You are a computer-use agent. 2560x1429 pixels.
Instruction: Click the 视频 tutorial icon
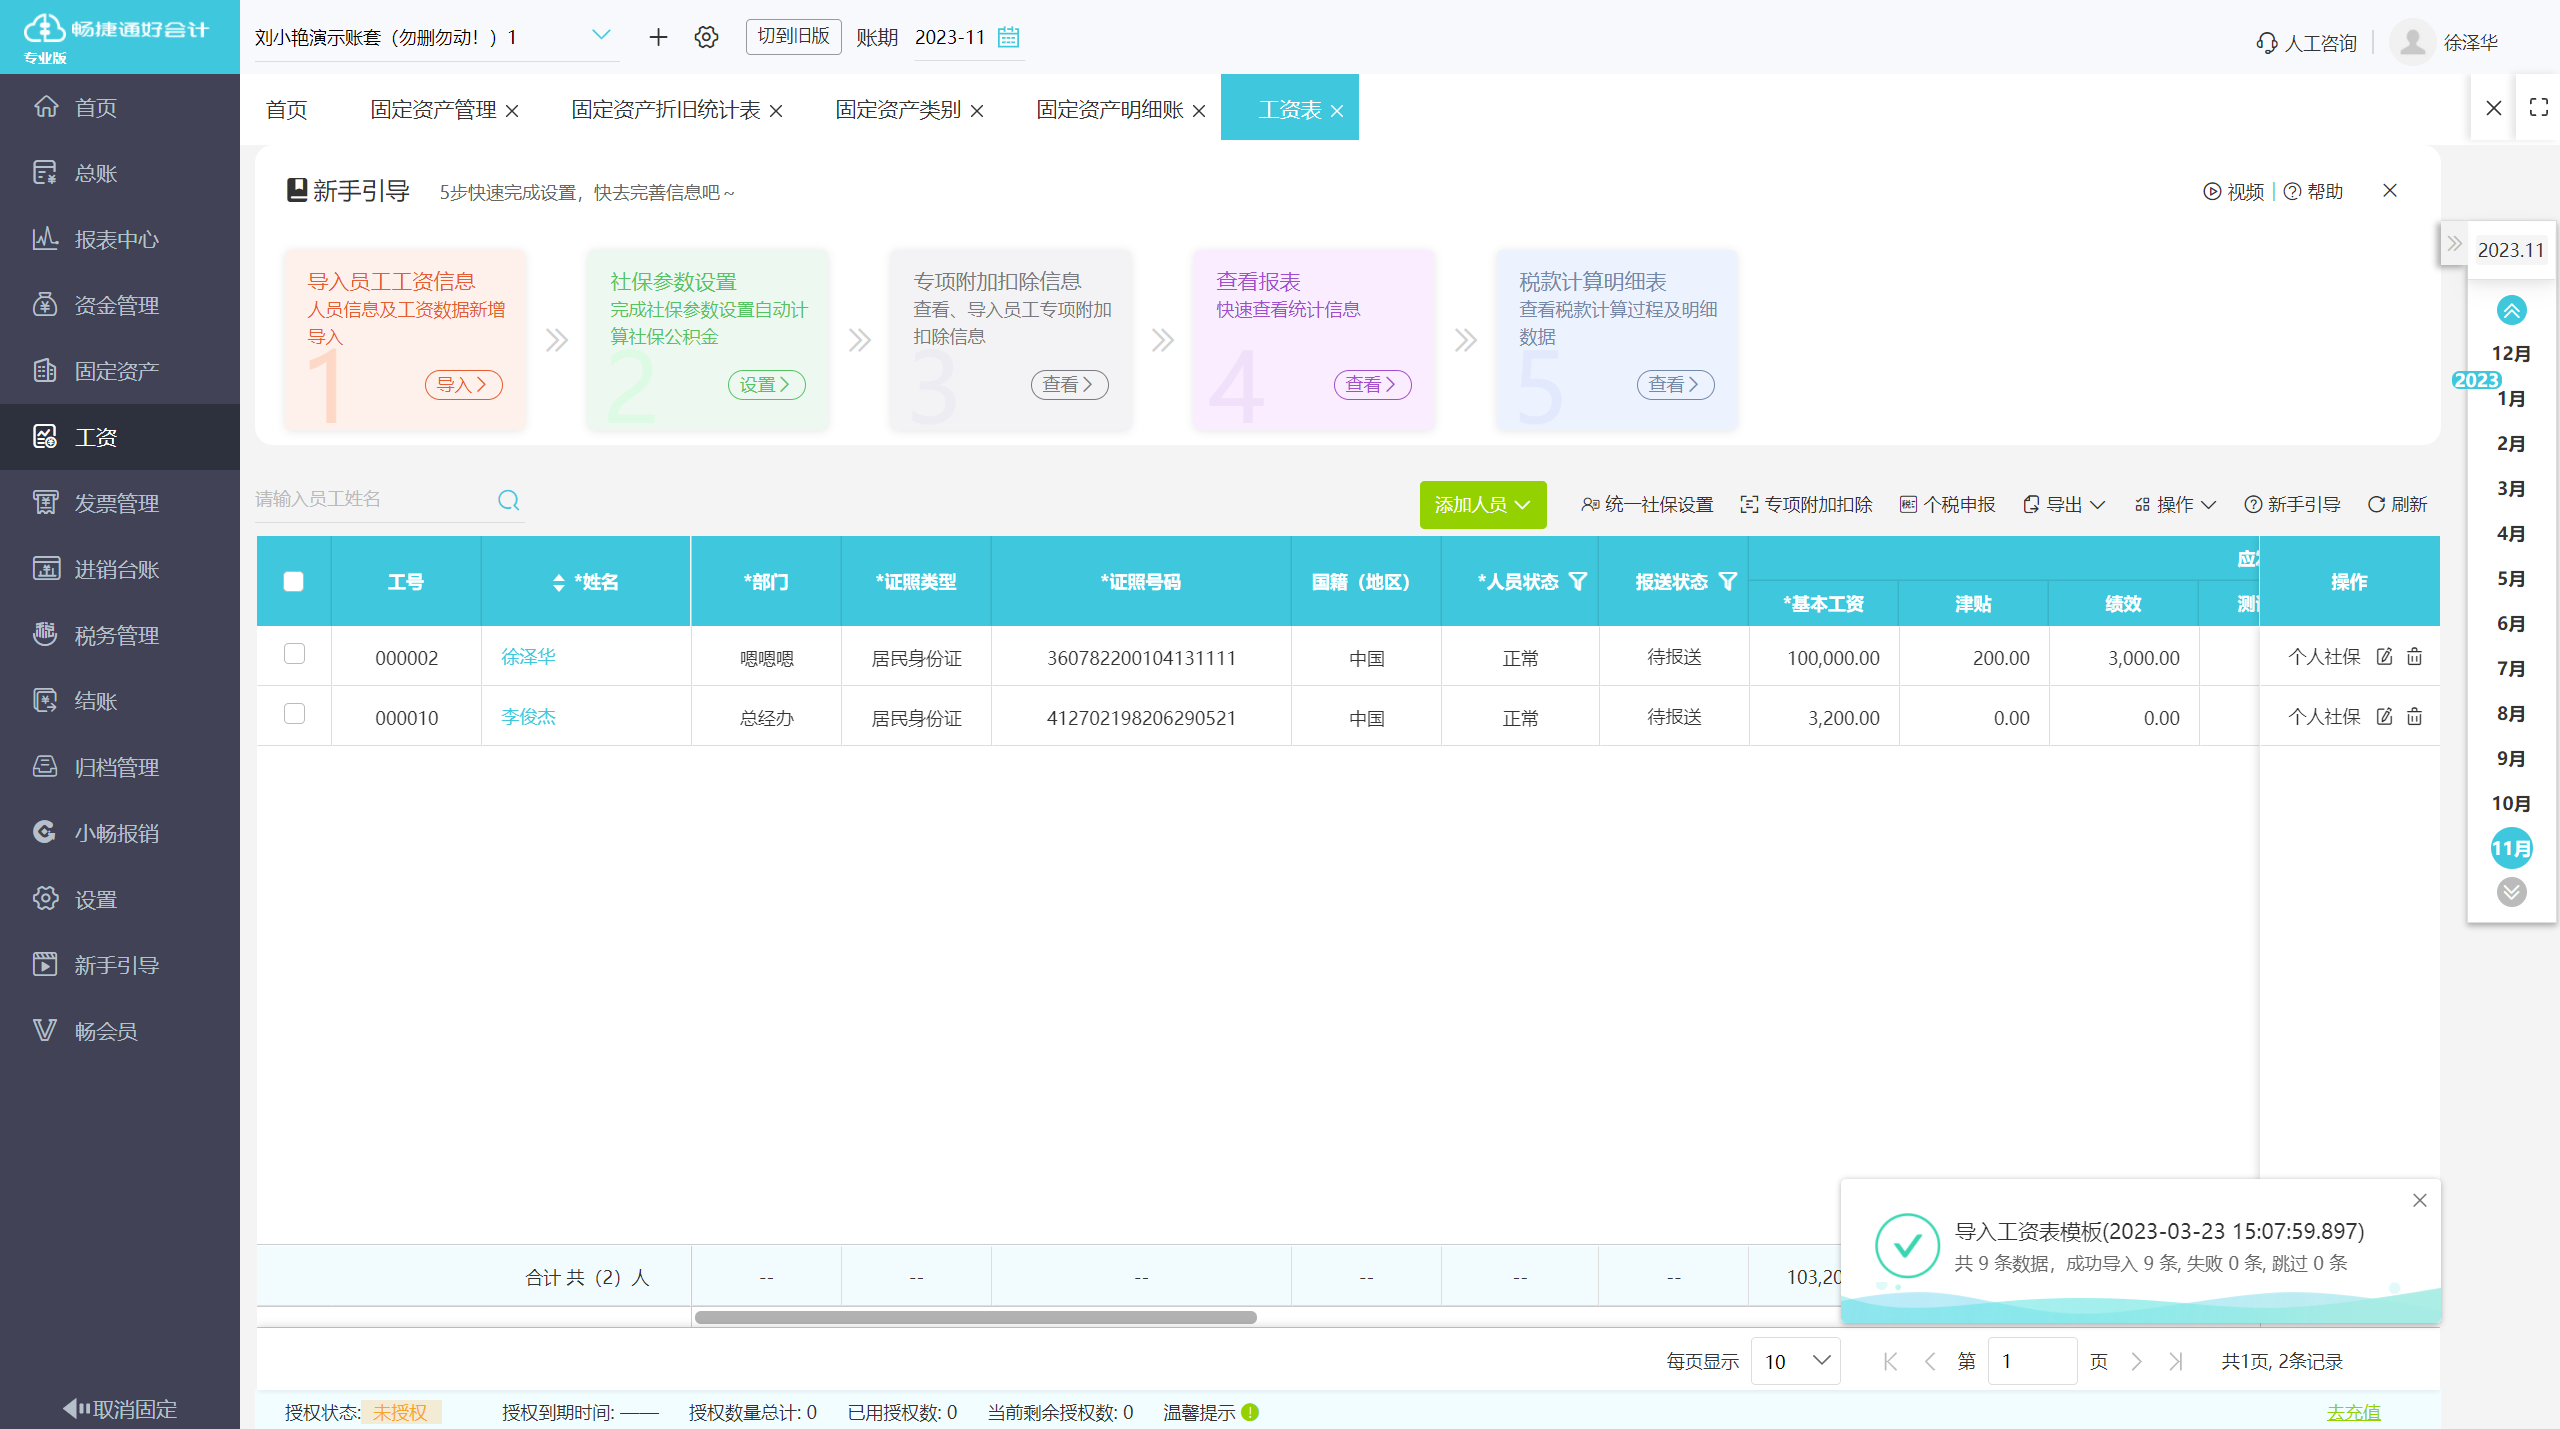2210,190
